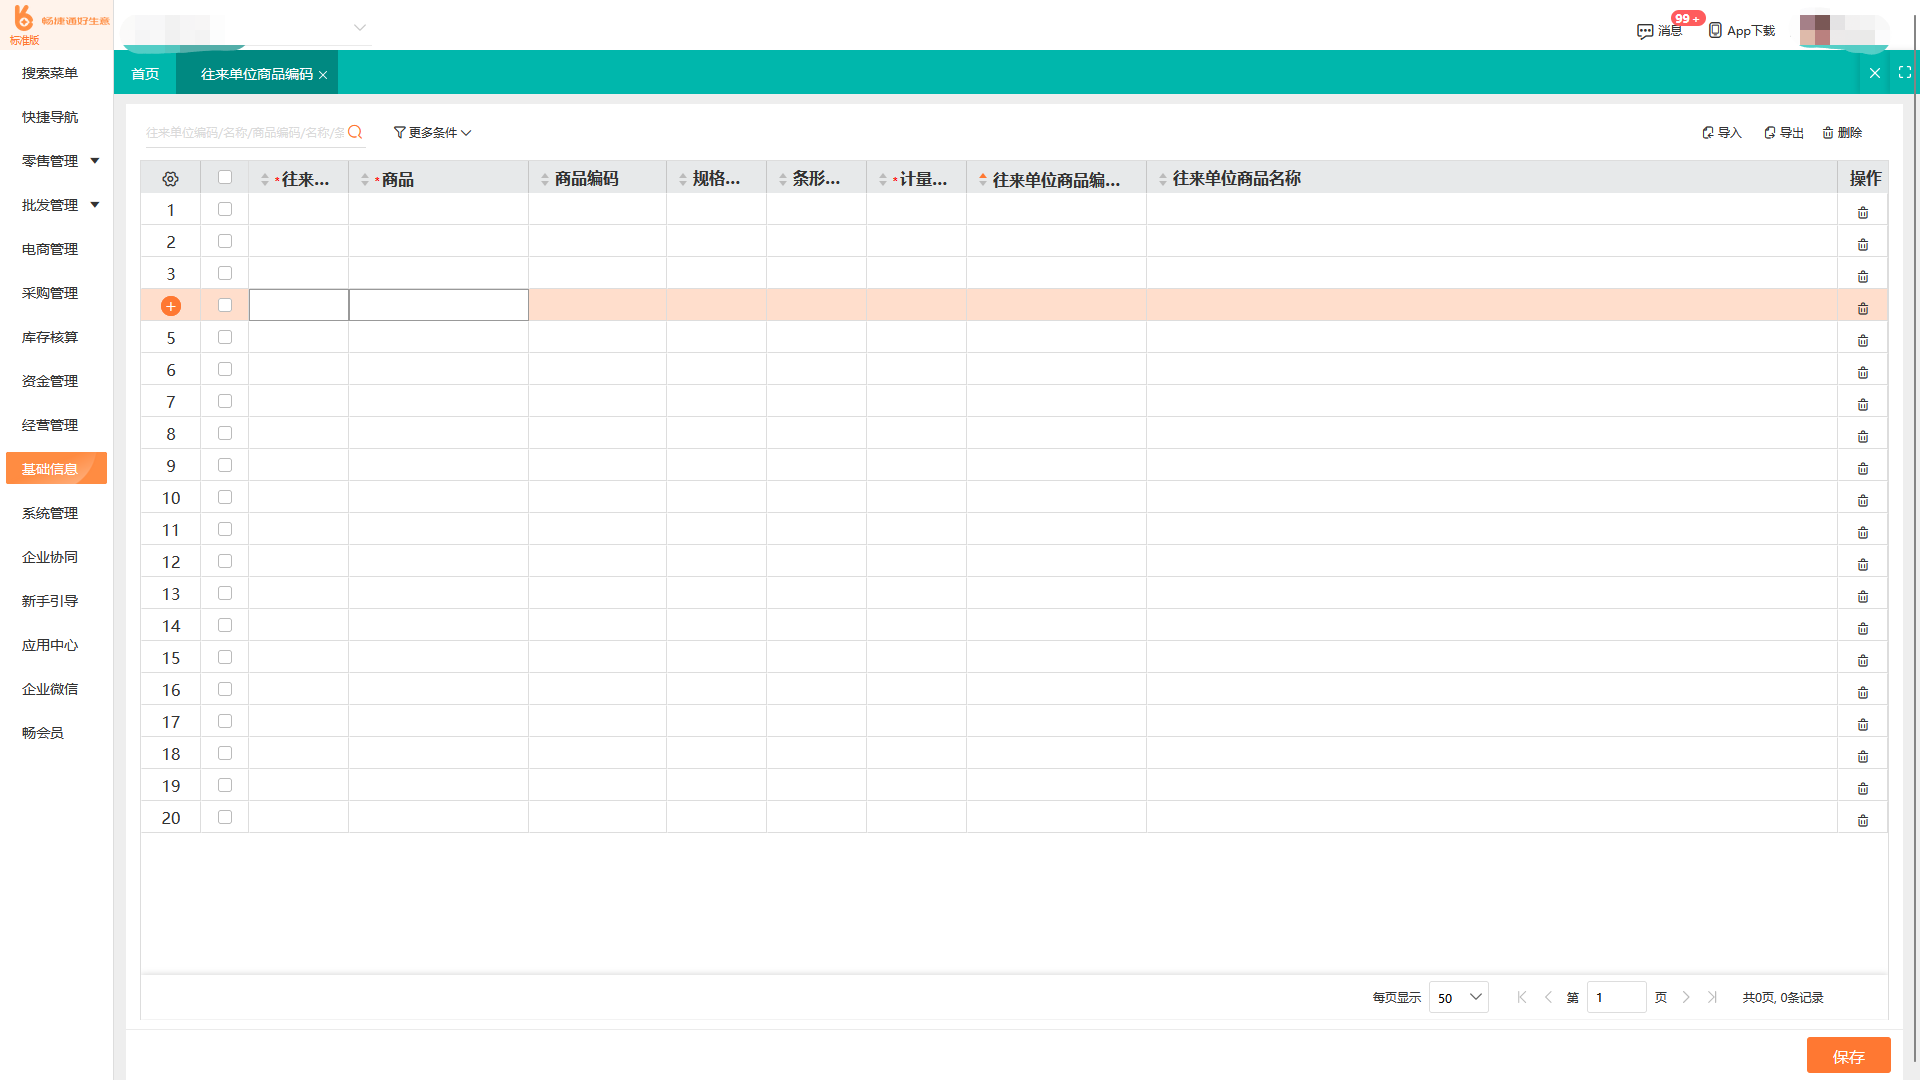Screen dimensions: 1920x1080
Task: Enable select-all header checkbox
Action: [224, 178]
